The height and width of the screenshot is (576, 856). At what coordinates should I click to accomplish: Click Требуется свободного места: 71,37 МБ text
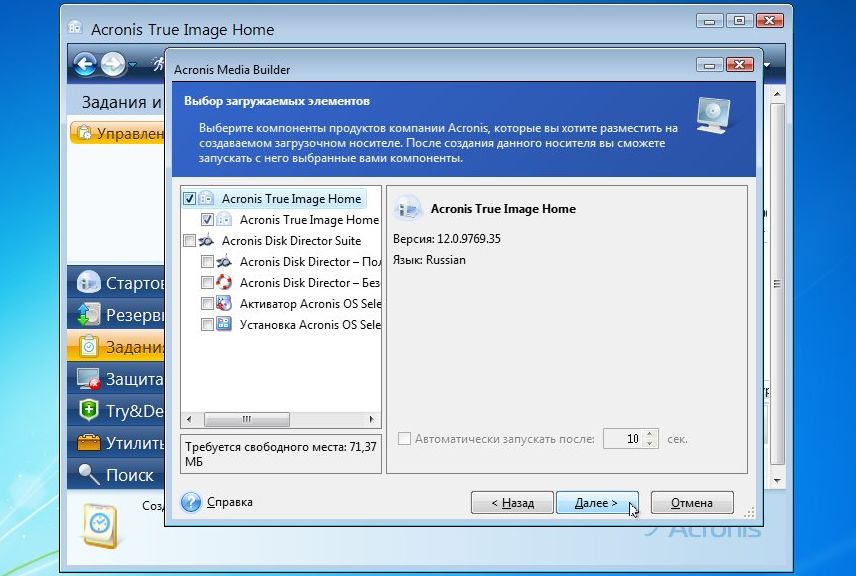[x=281, y=454]
